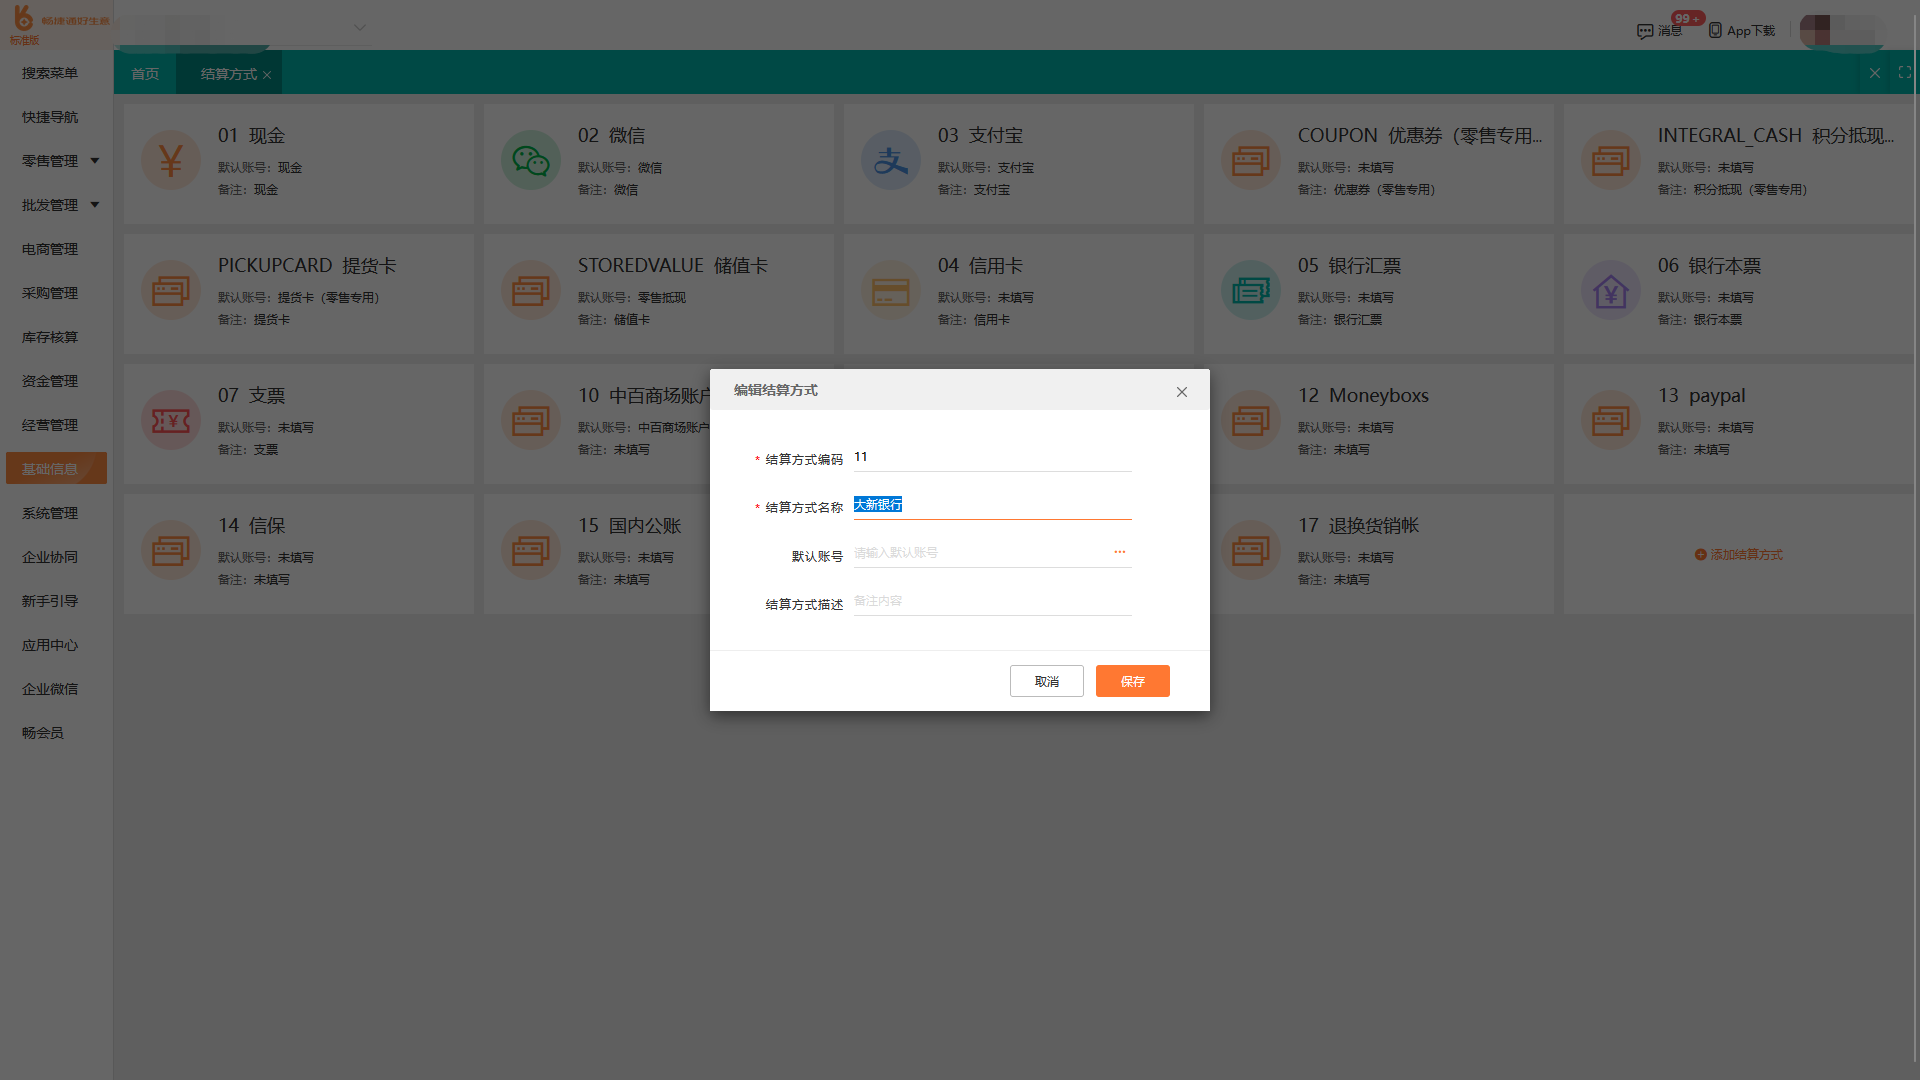Viewport: 1920px width, 1080px height.
Task: Click 保存 to save the payment method
Action: pyautogui.click(x=1131, y=680)
